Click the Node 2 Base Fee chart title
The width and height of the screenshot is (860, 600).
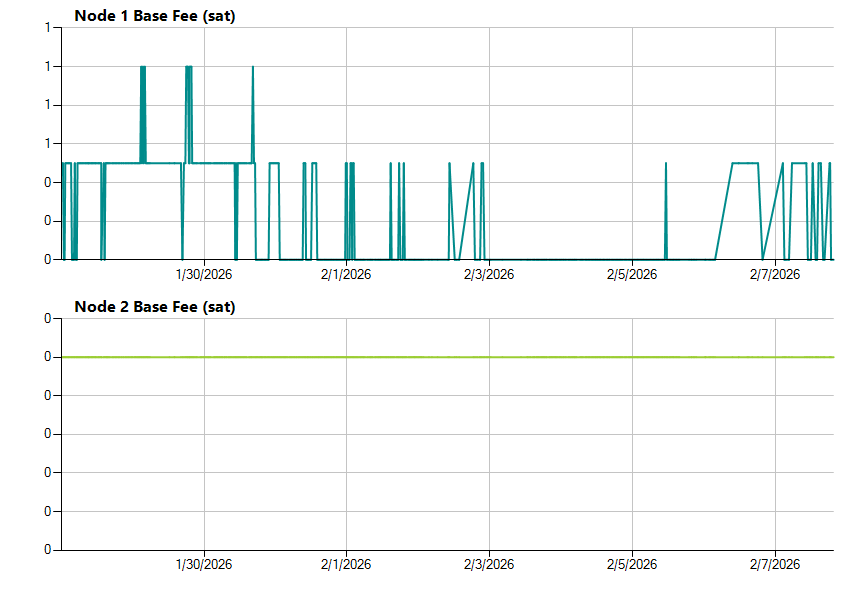155,306
